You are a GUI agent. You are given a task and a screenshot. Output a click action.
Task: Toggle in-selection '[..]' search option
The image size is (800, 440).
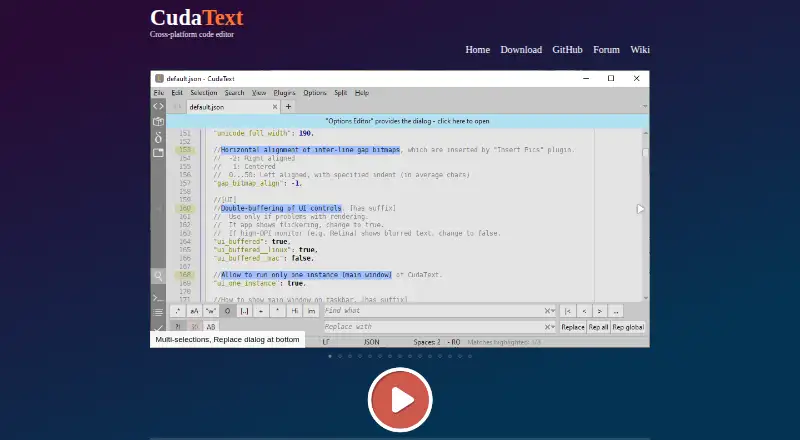(244, 311)
